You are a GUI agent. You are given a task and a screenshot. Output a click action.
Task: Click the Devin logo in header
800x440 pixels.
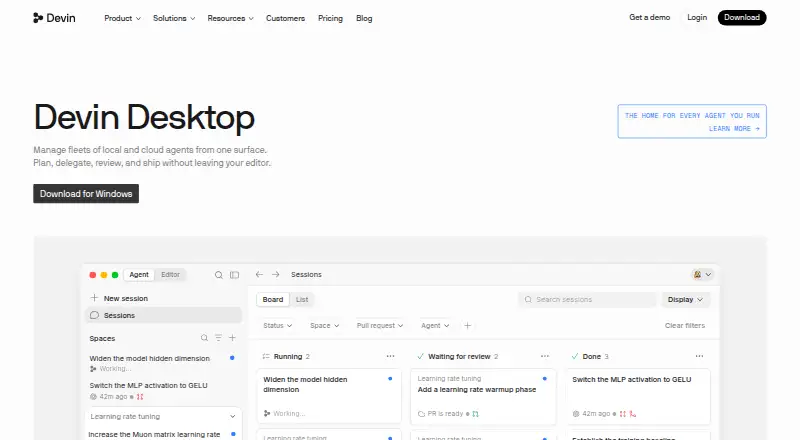(54, 18)
